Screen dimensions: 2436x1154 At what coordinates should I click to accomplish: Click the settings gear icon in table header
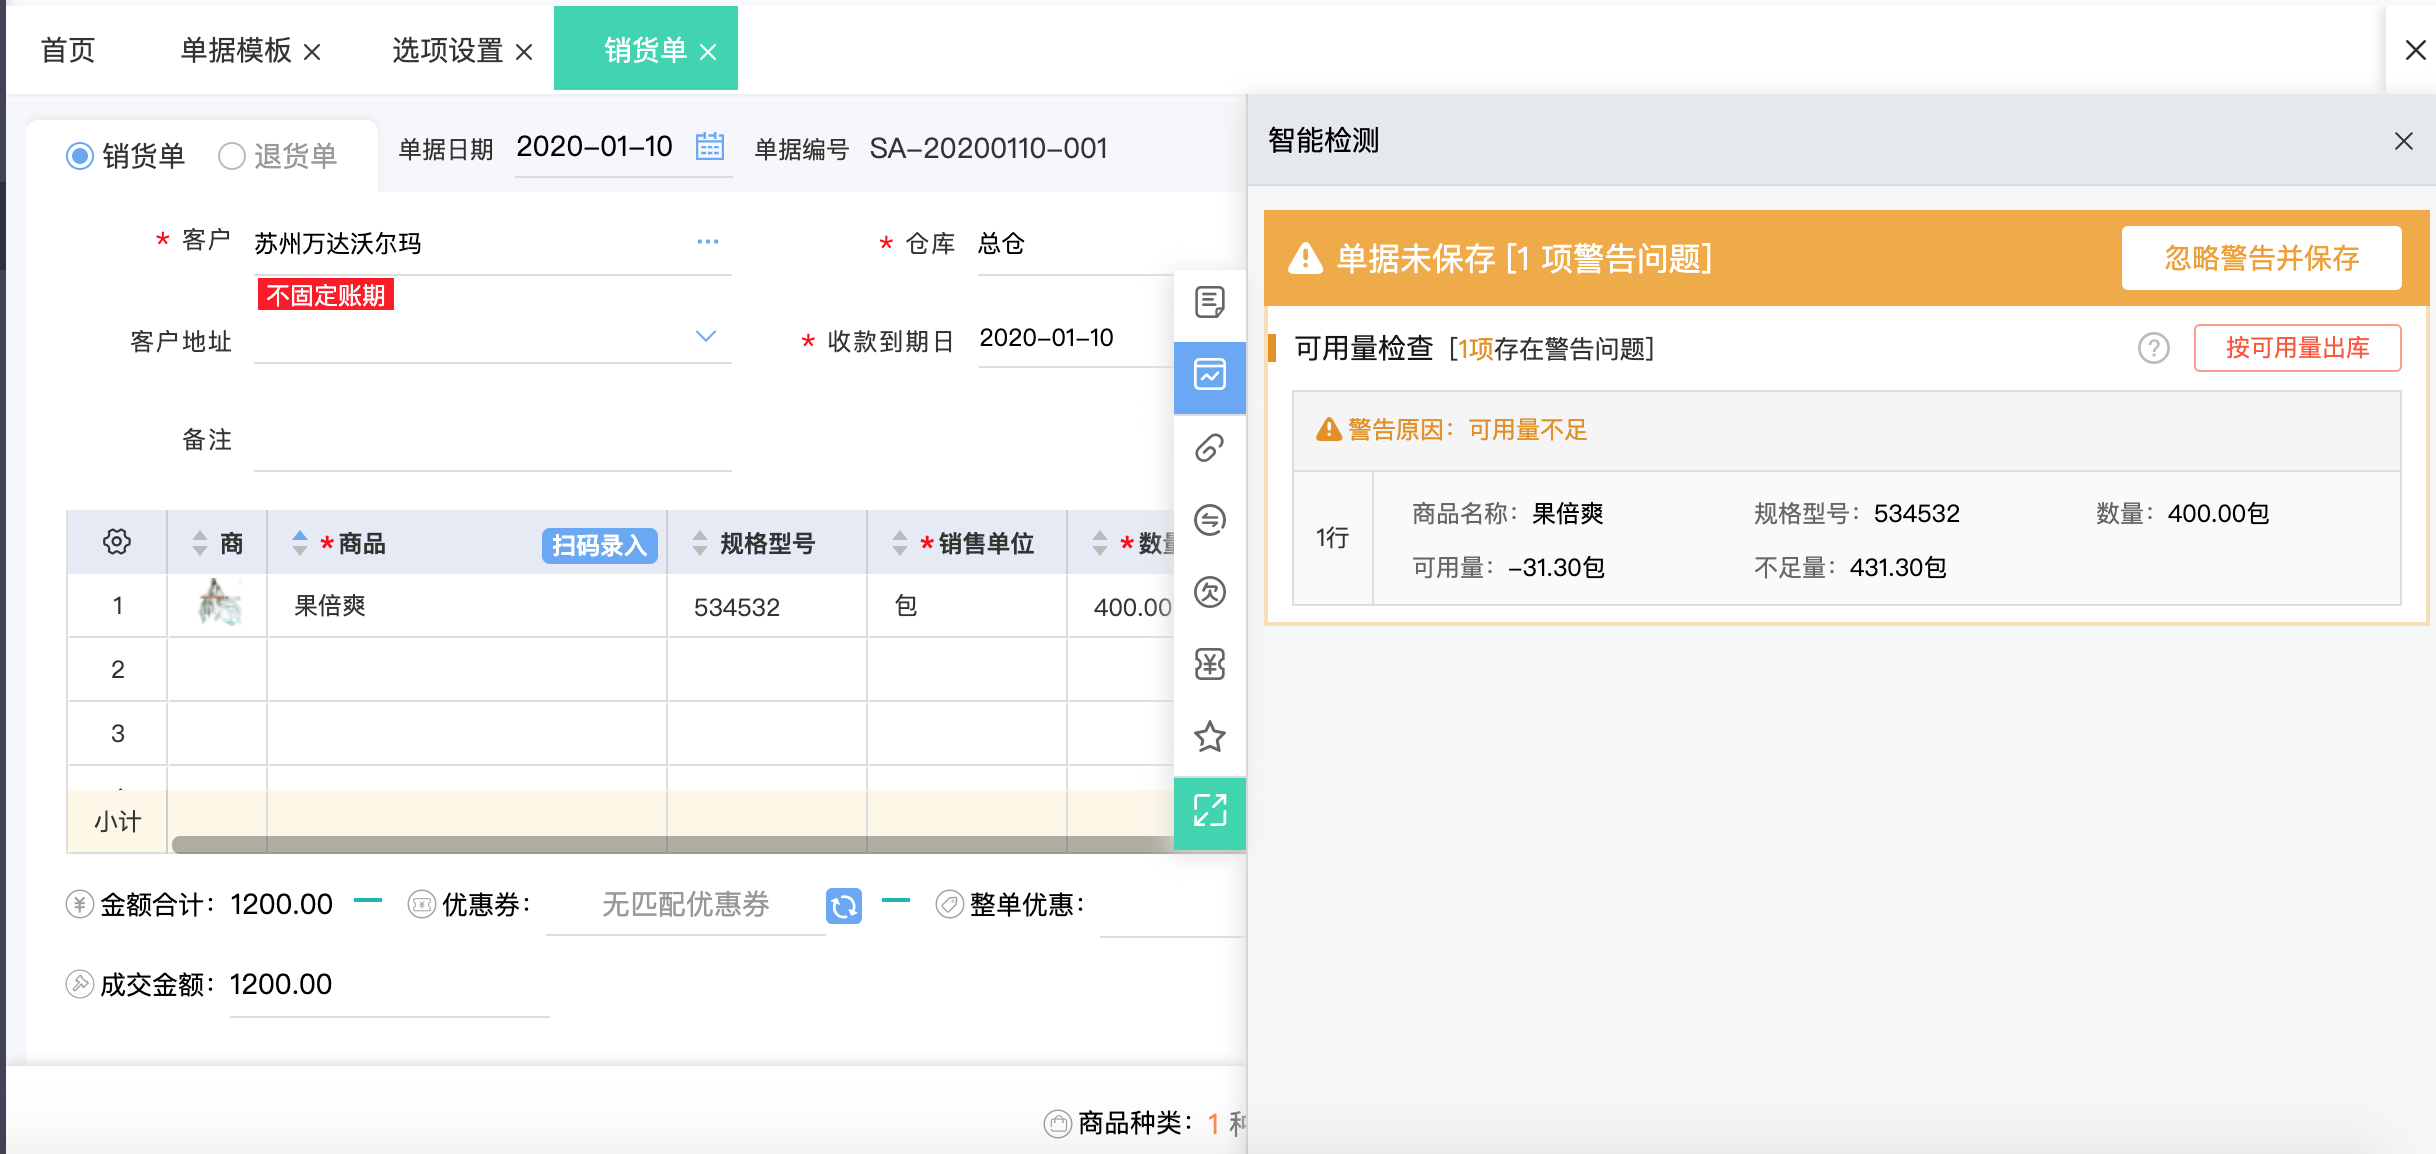pyautogui.click(x=115, y=542)
